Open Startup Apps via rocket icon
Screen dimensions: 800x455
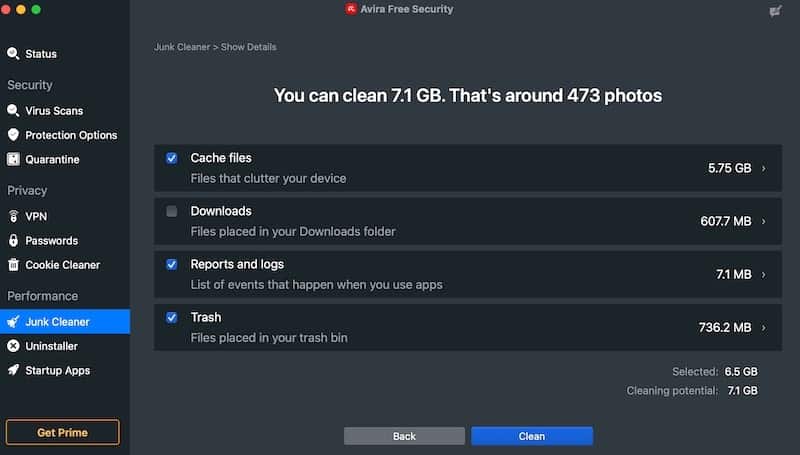coord(13,370)
